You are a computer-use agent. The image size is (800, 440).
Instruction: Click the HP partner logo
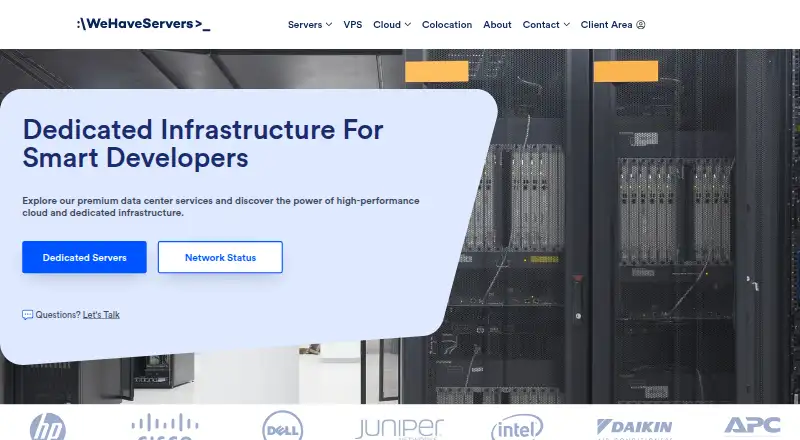tap(47, 427)
